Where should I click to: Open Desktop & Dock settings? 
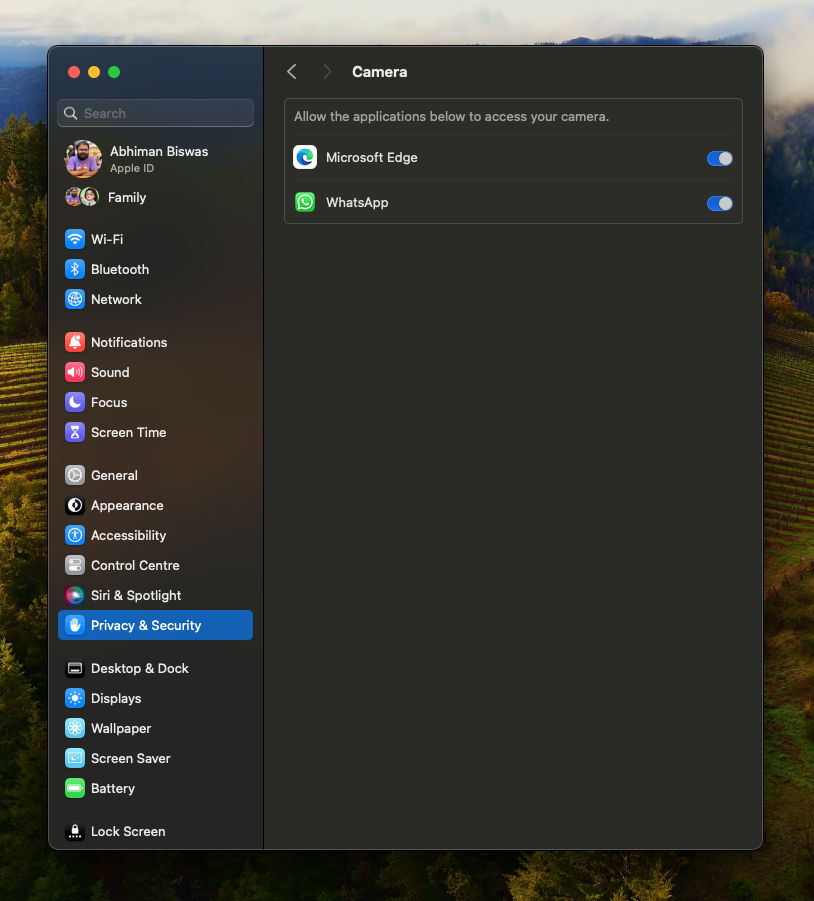(155, 668)
